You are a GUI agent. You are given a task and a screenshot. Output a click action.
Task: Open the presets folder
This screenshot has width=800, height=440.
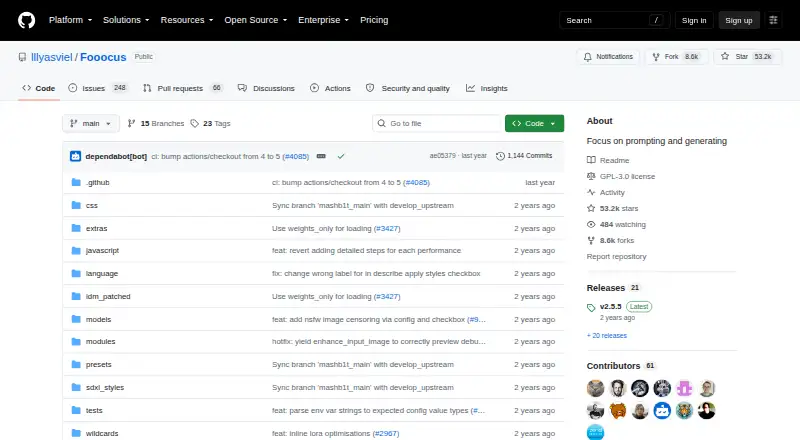tap(98, 364)
